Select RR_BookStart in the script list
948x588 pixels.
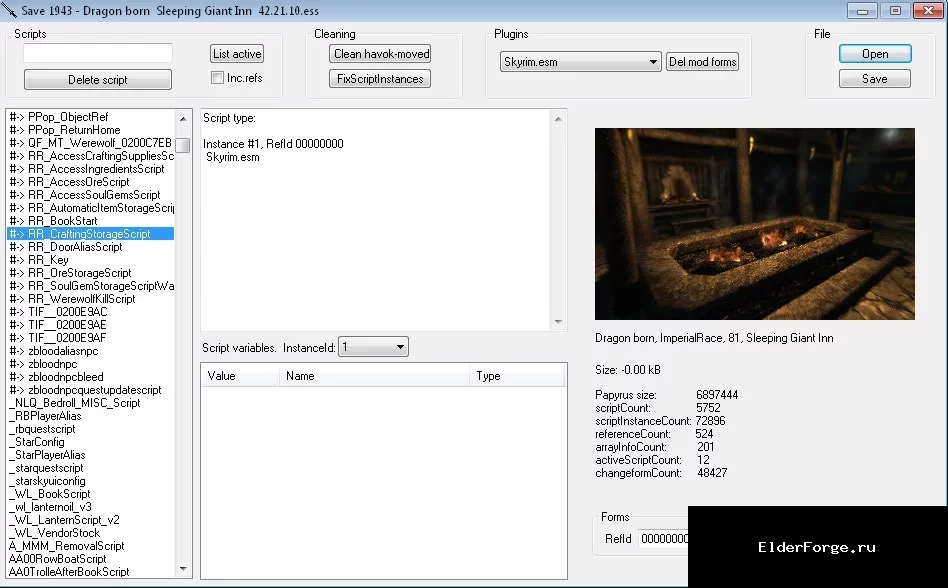coord(63,221)
